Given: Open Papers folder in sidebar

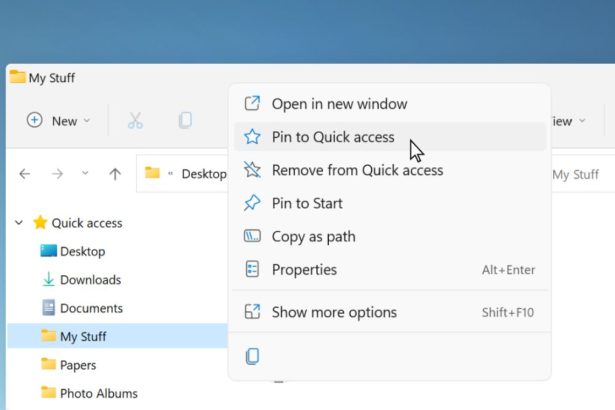Looking at the screenshot, I should pos(78,365).
